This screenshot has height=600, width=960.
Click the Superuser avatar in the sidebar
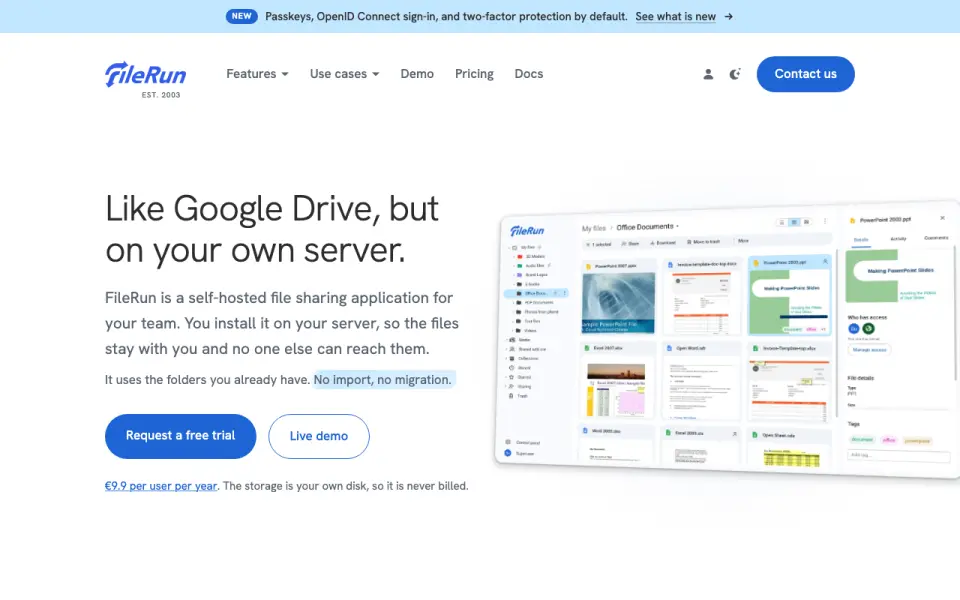coord(508,453)
